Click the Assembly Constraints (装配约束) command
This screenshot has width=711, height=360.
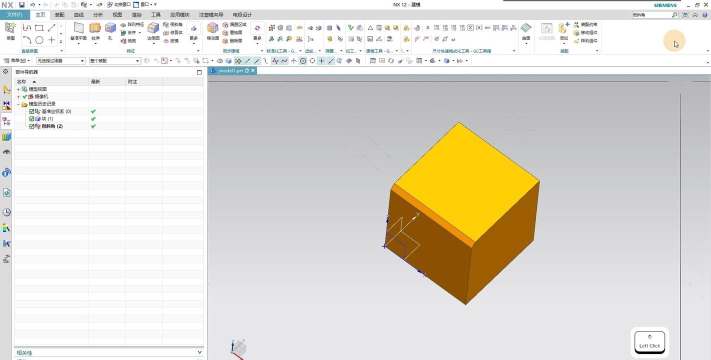[585, 24]
